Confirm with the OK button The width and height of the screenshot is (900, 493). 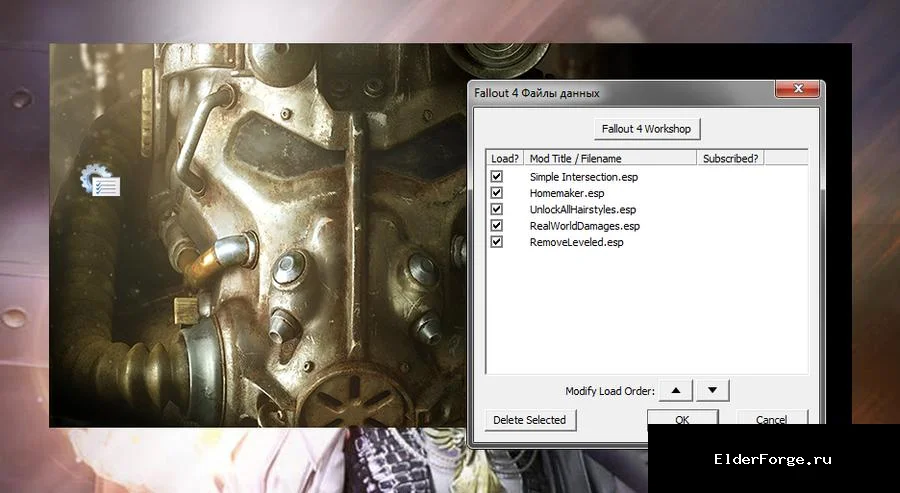(x=682, y=418)
